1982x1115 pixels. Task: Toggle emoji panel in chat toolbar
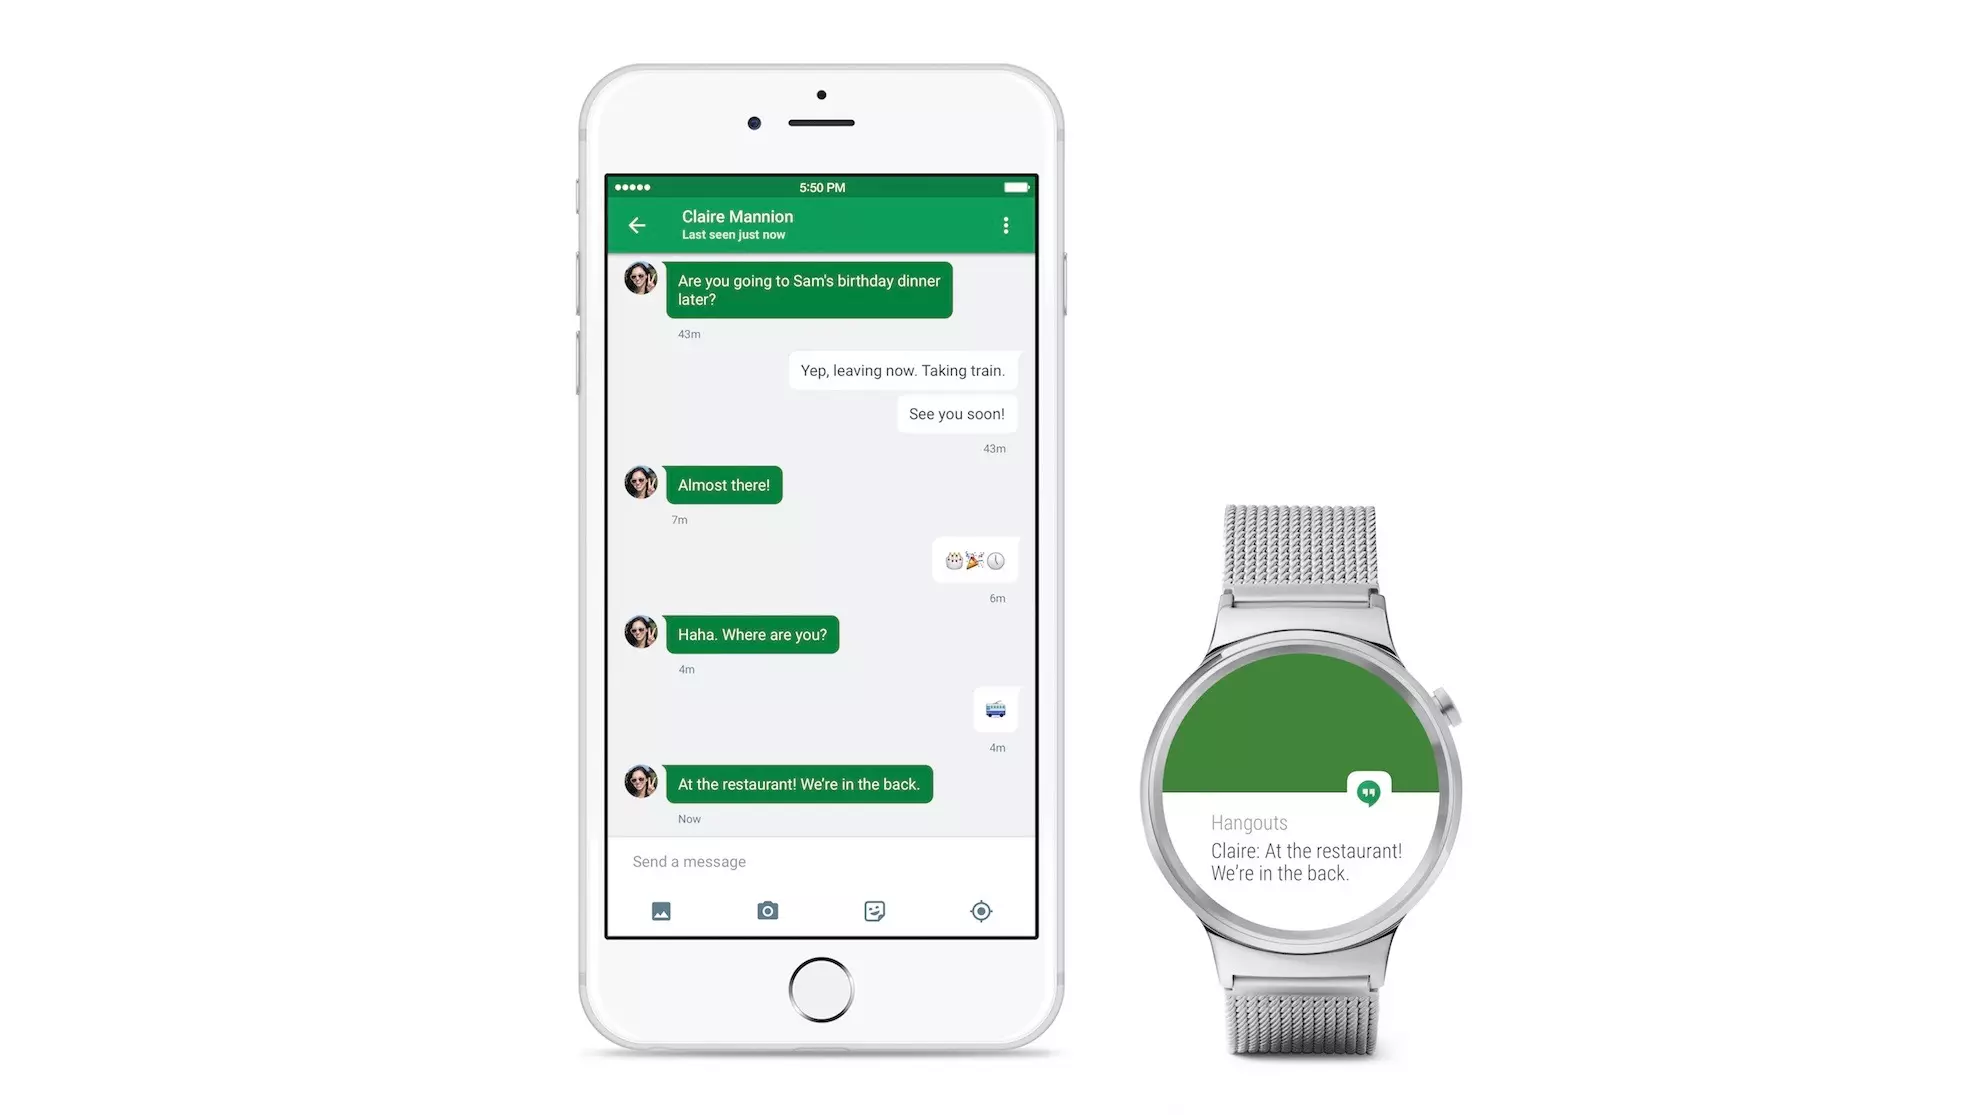(x=873, y=911)
